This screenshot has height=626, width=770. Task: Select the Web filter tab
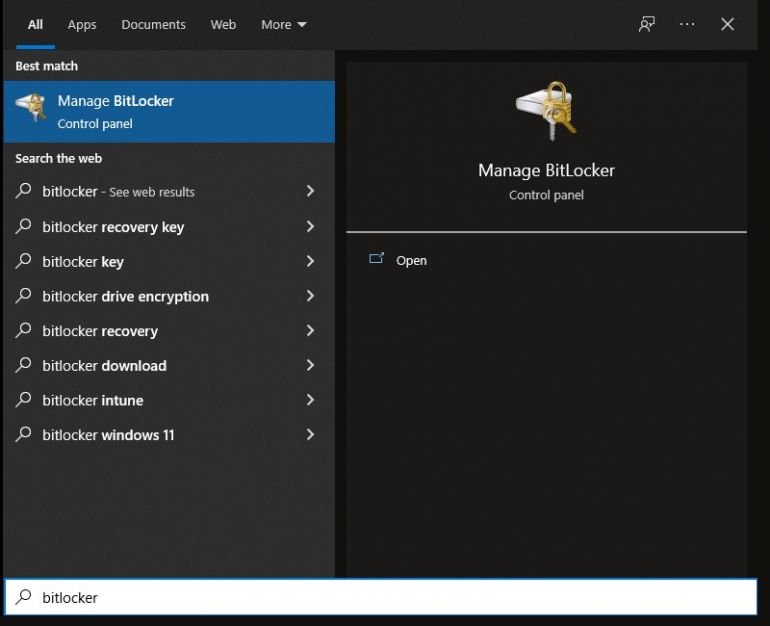tap(223, 25)
